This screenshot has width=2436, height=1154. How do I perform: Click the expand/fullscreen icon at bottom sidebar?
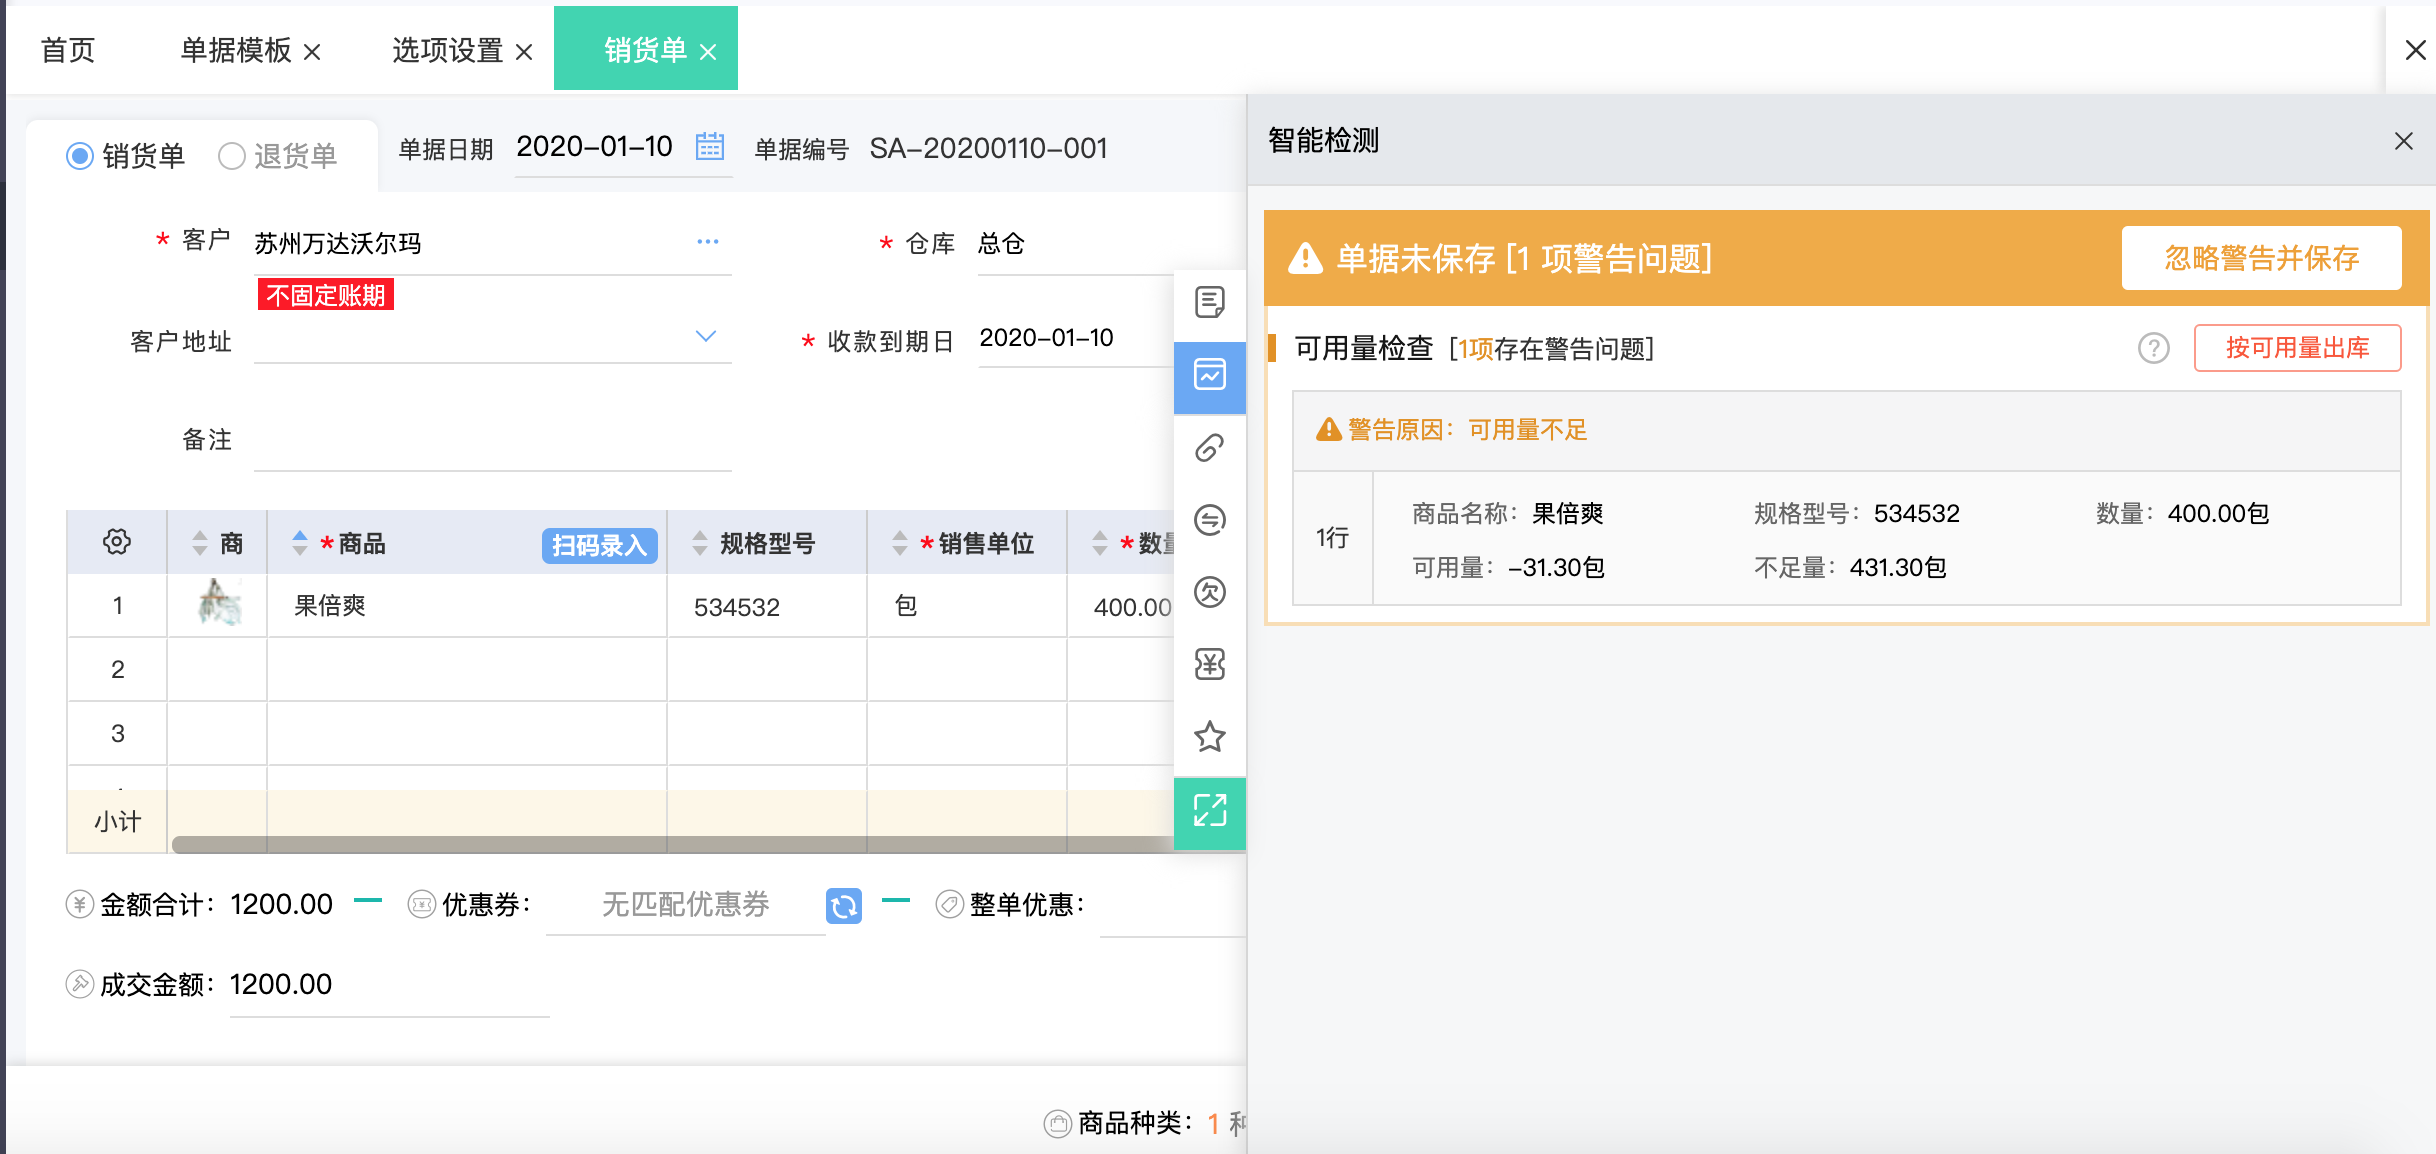tap(1210, 809)
